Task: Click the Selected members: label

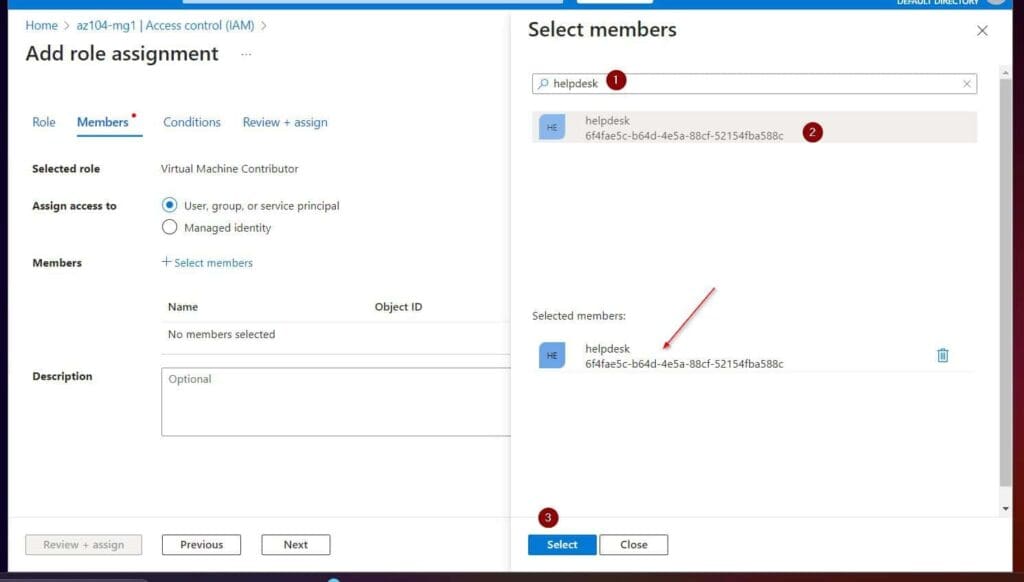Action: point(579,316)
